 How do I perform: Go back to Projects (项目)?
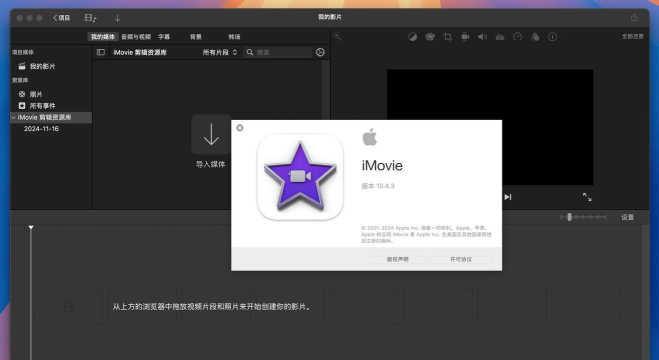pos(62,18)
